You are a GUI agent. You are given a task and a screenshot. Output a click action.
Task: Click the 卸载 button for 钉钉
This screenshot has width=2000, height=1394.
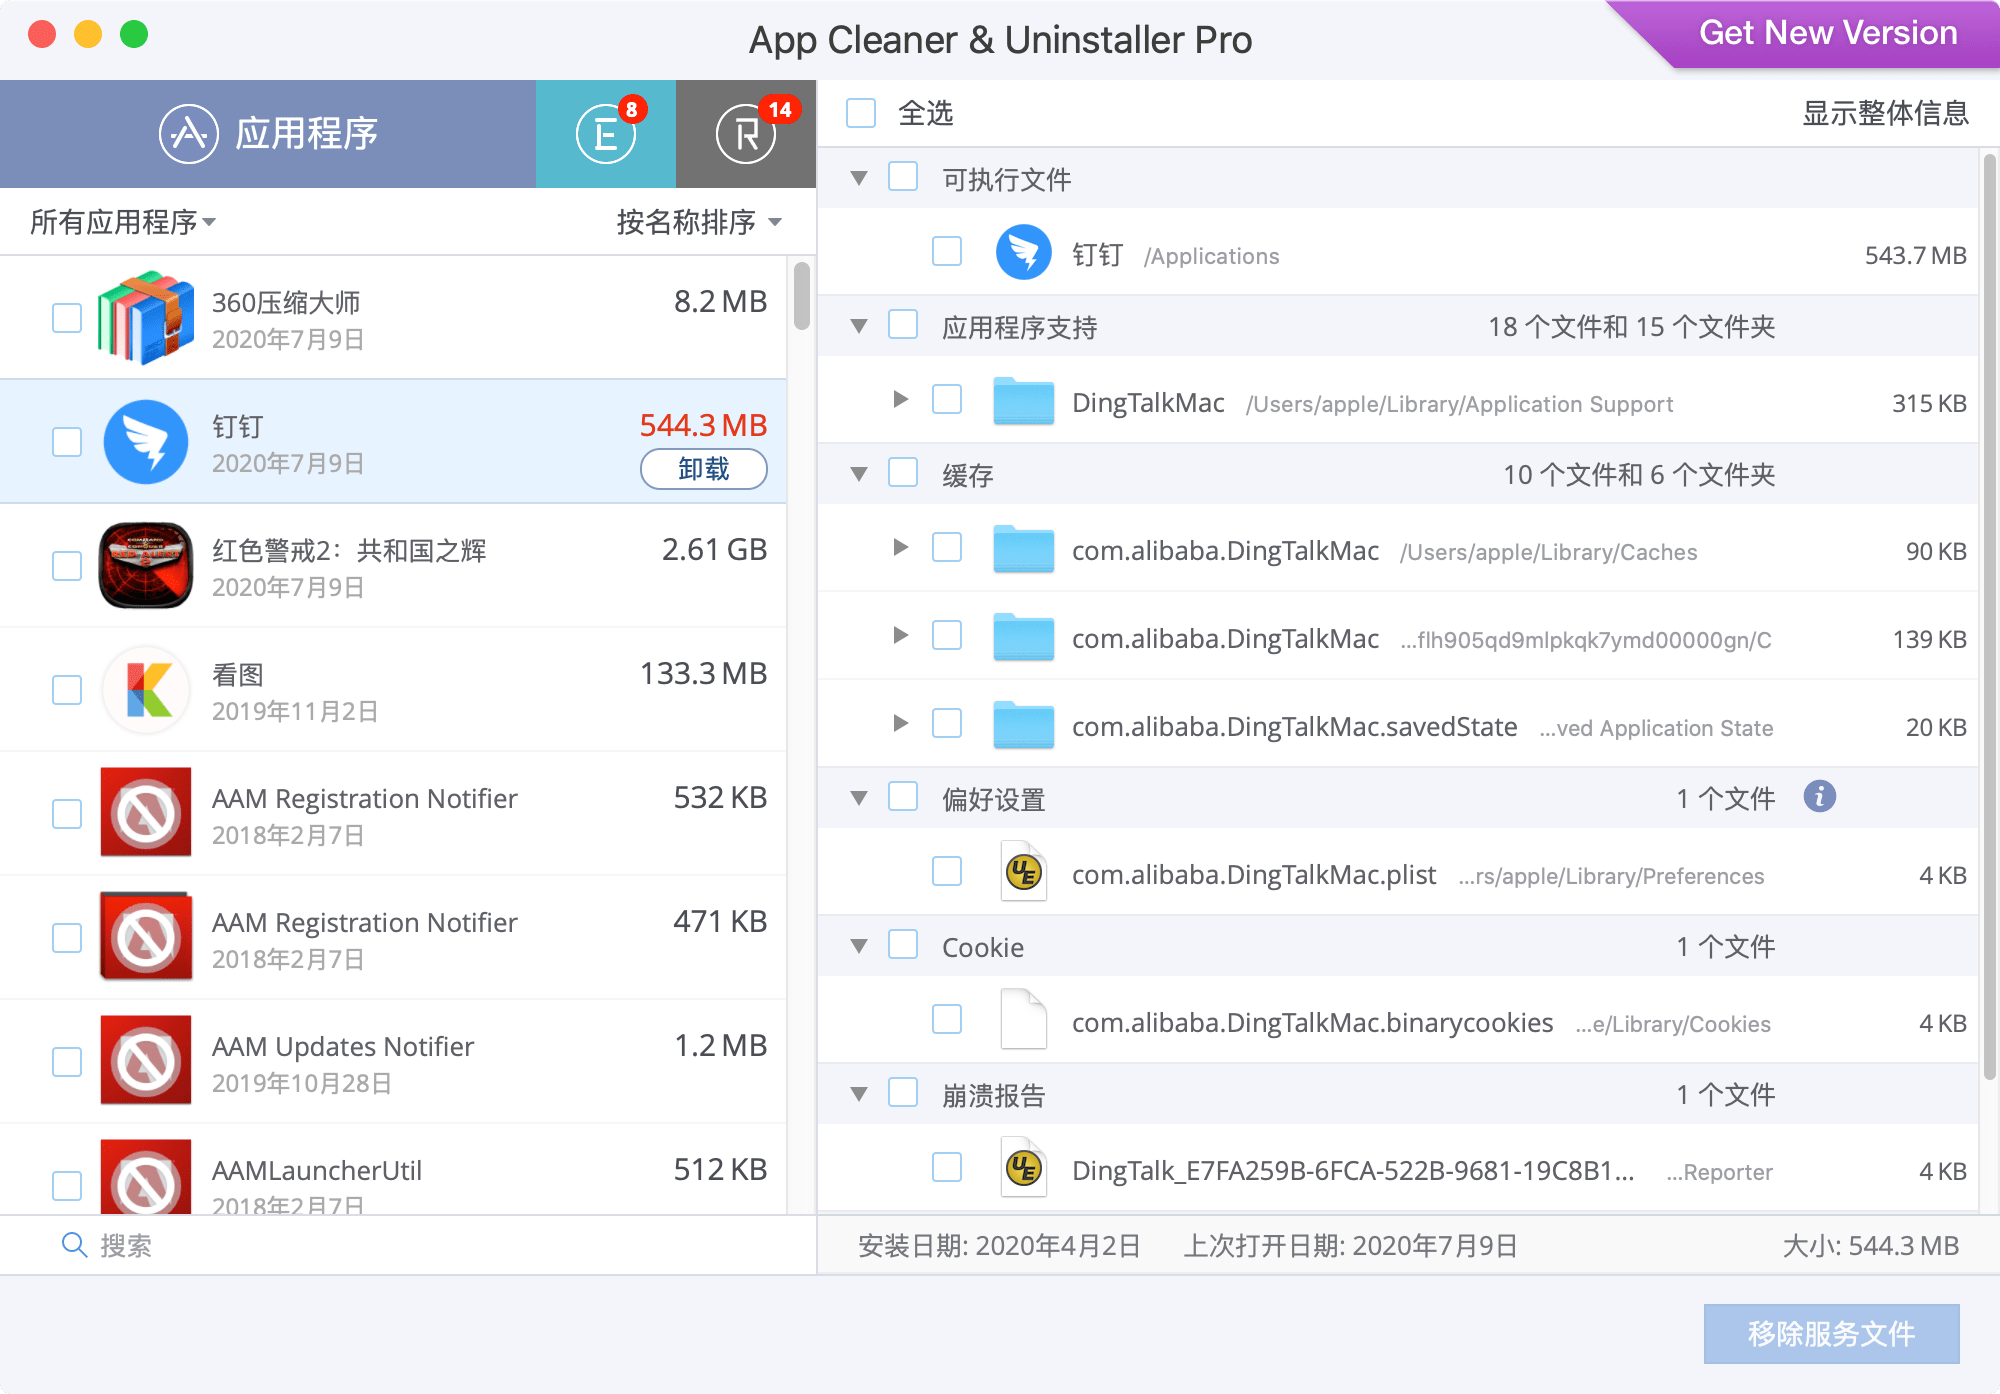point(703,468)
